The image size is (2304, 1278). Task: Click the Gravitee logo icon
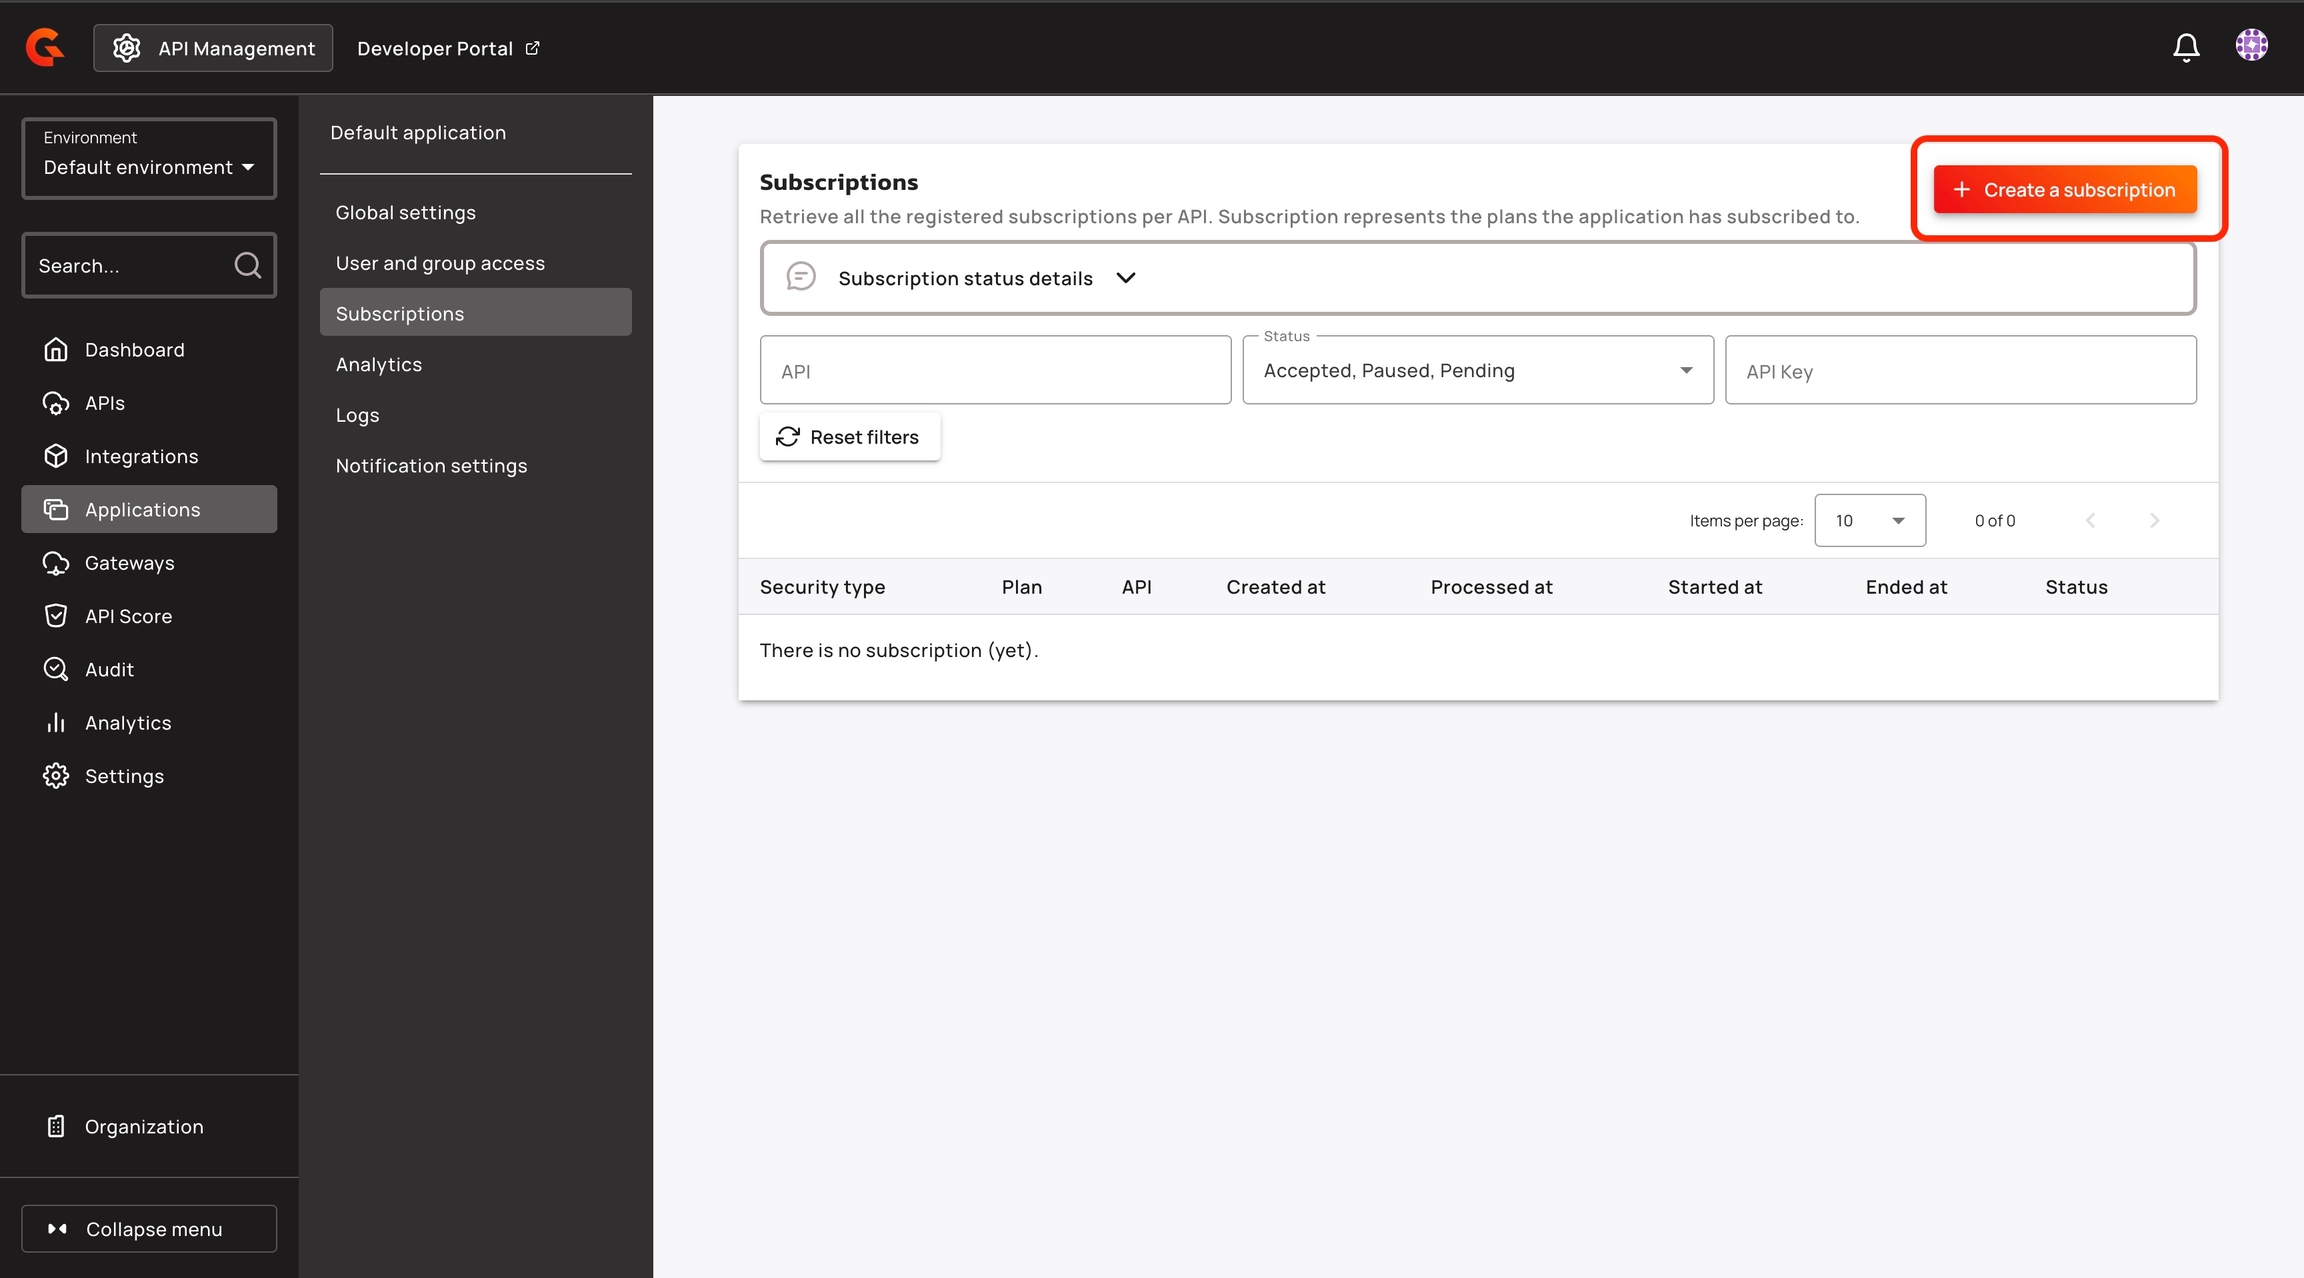(x=45, y=47)
